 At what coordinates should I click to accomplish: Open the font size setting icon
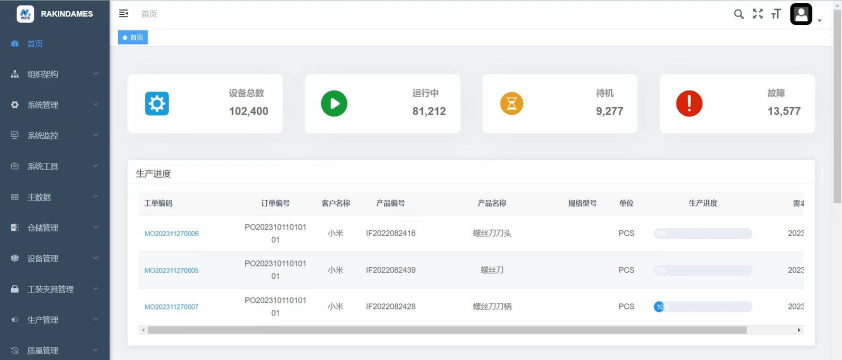[x=775, y=15]
